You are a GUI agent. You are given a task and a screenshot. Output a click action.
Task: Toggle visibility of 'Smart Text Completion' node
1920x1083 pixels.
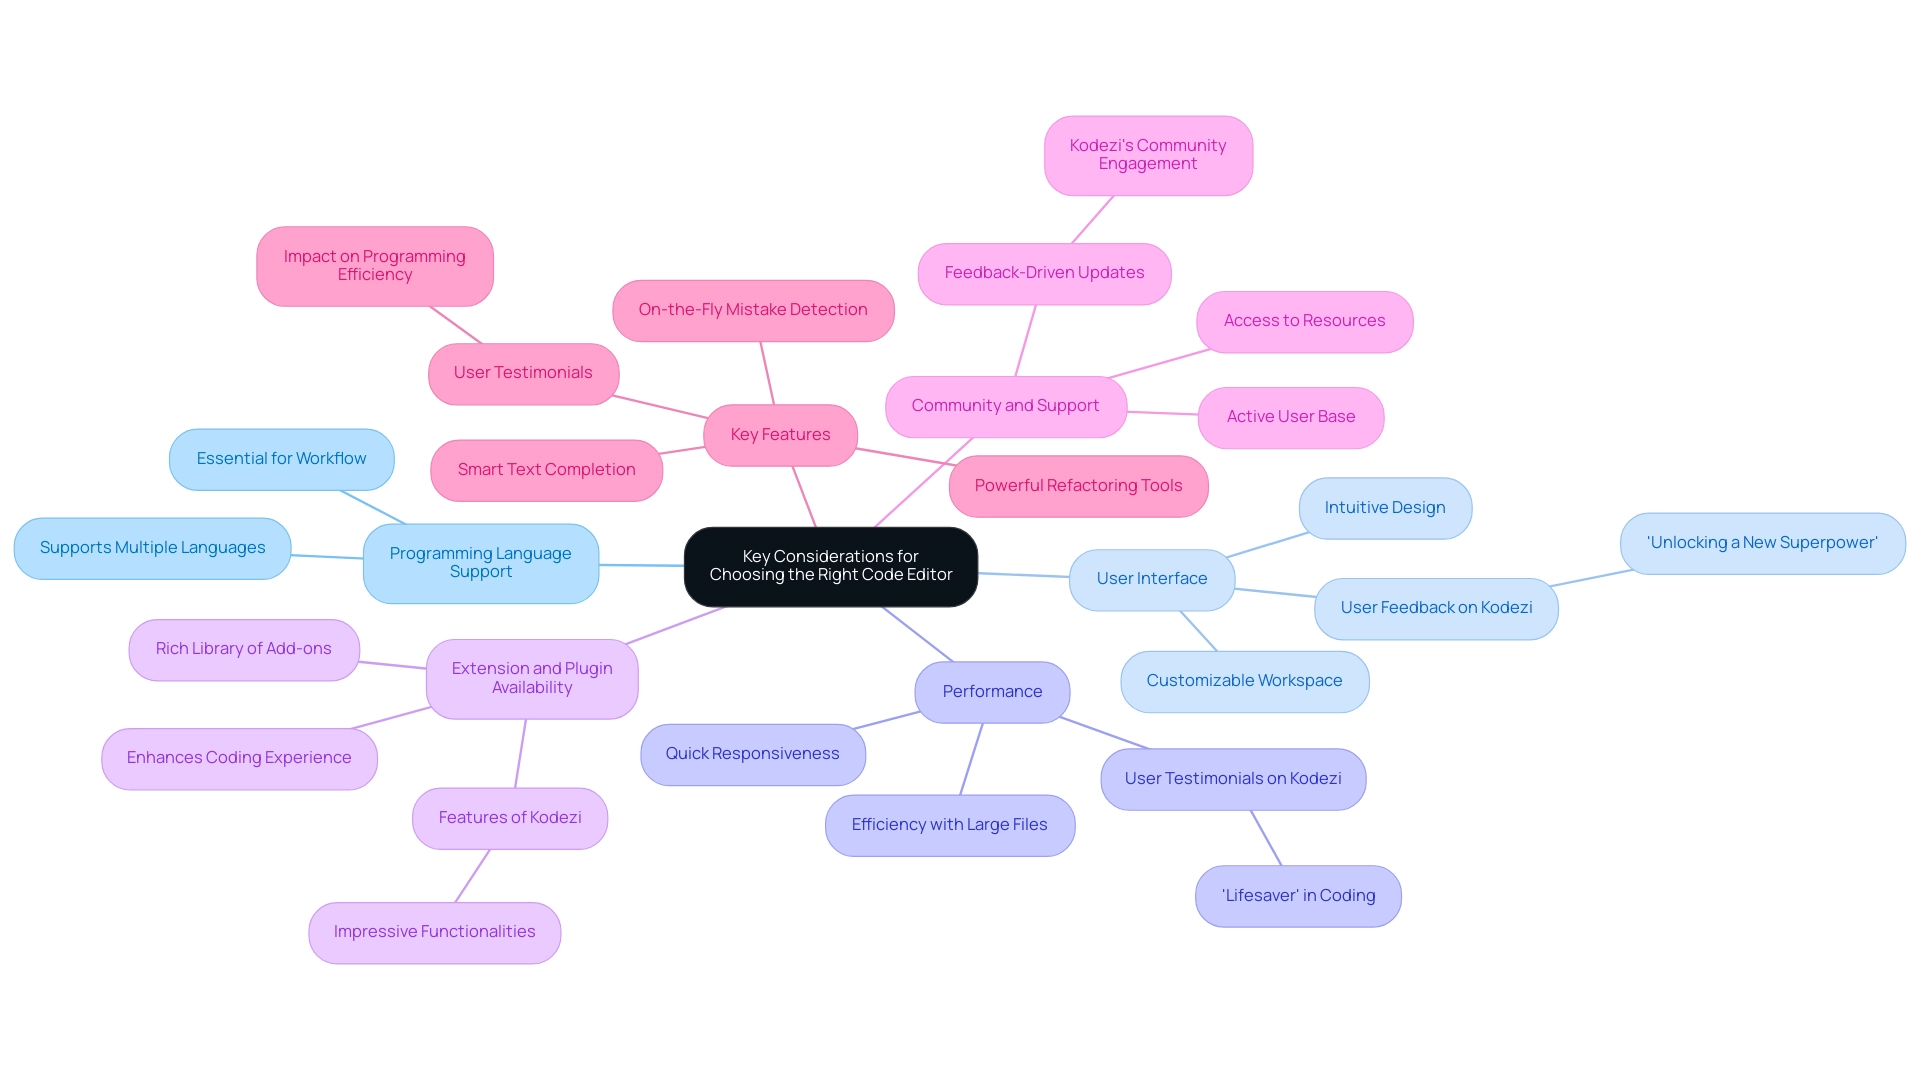tap(546, 467)
